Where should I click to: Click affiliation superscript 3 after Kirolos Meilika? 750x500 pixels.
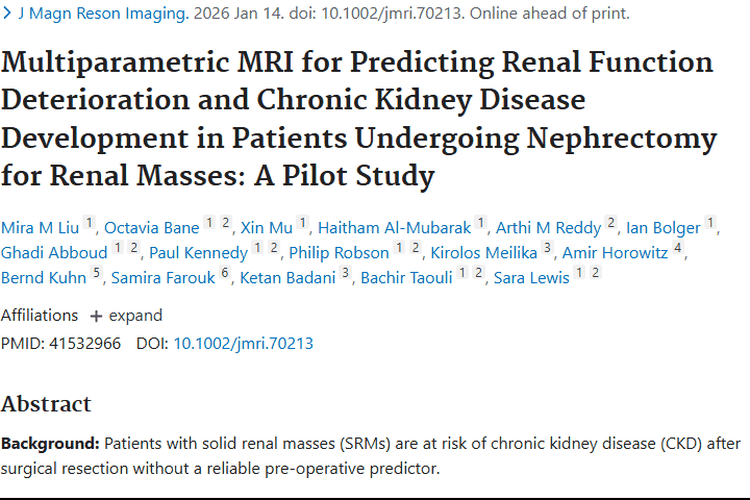547,248
